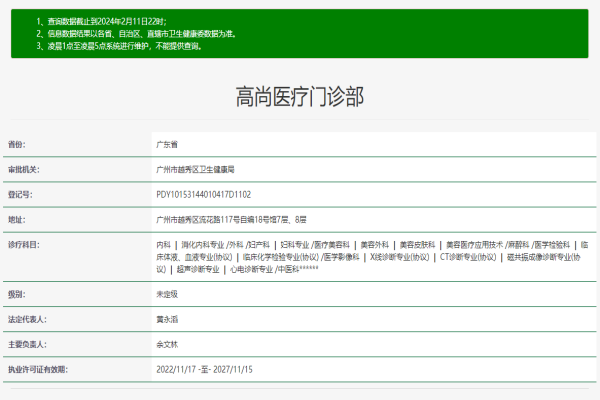This screenshot has height=400, width=600.
Task: Click the 登记号 label
Action: point(20,194)
